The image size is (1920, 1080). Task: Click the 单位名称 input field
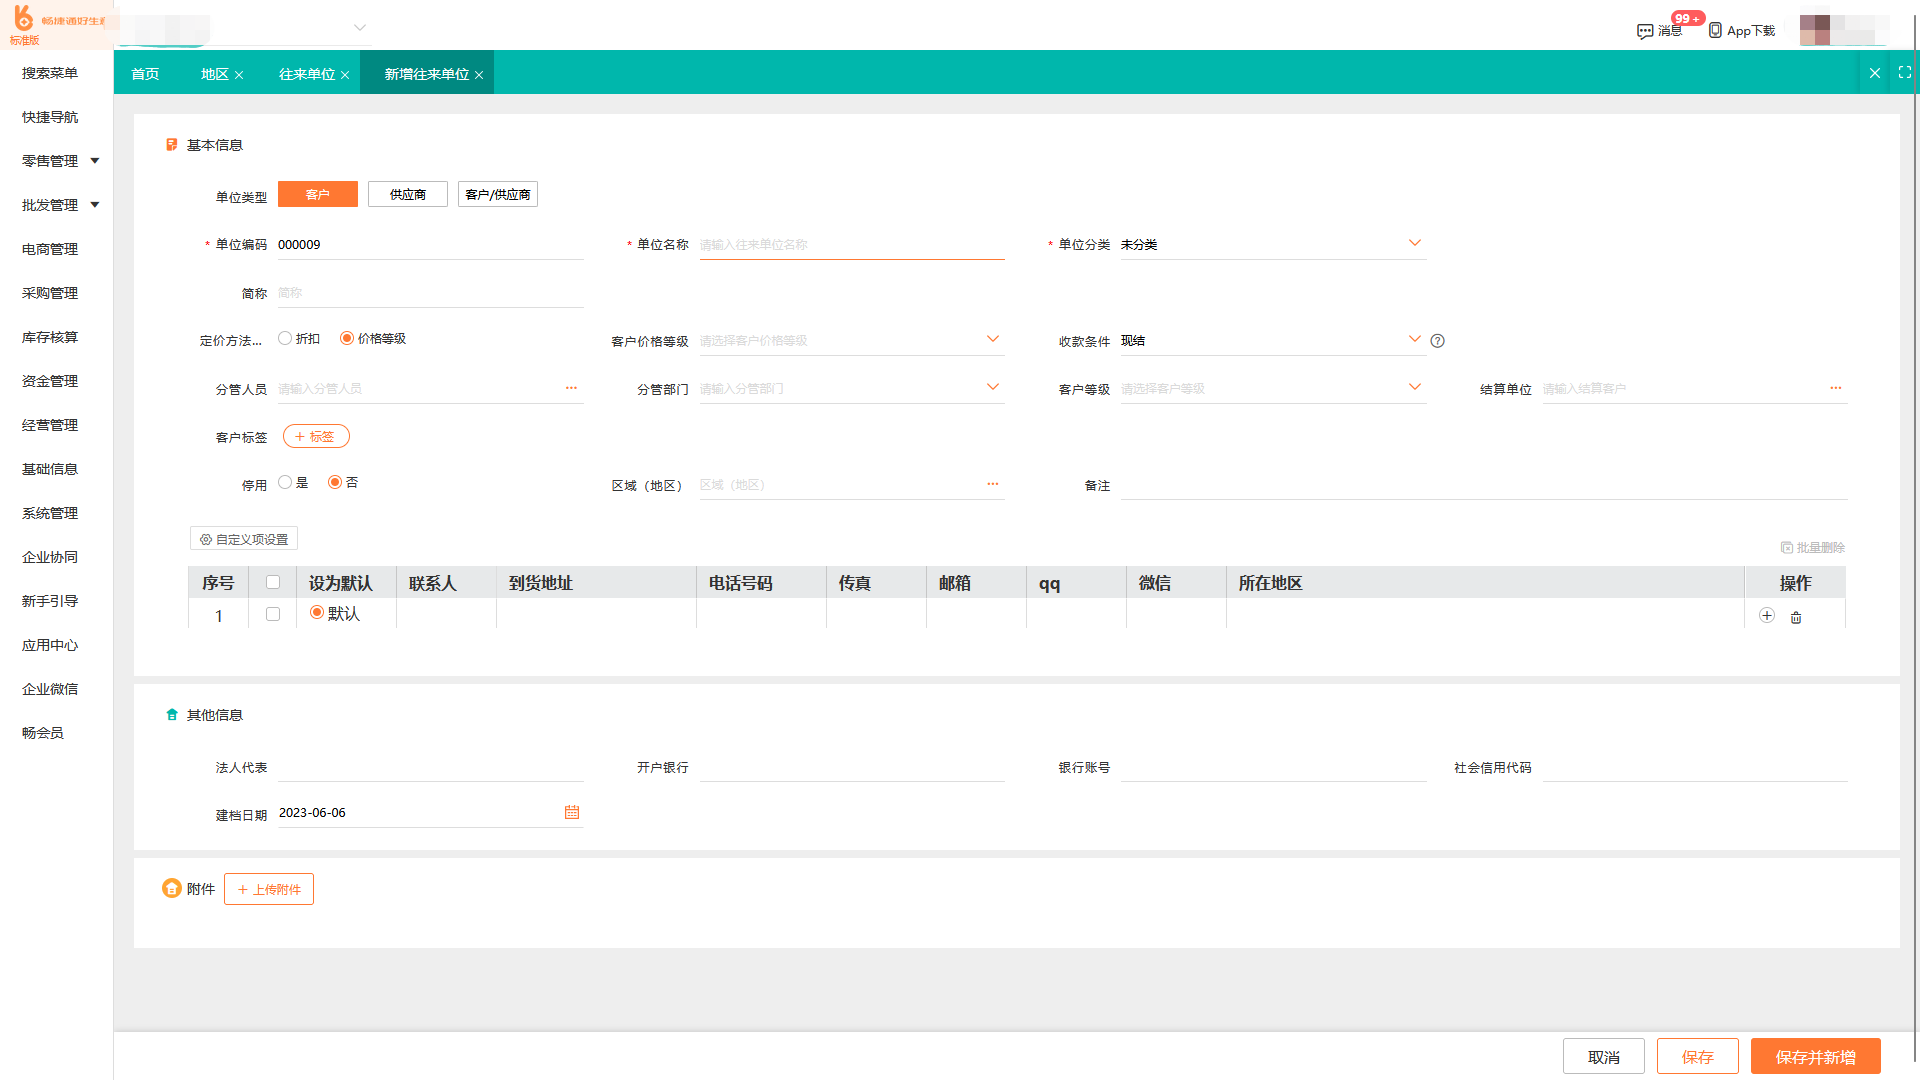point(851,244)
